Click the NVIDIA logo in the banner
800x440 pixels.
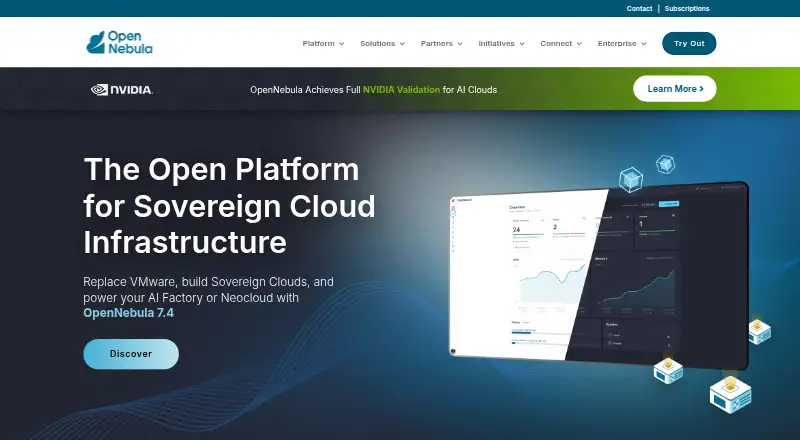[x=122, y=90]
